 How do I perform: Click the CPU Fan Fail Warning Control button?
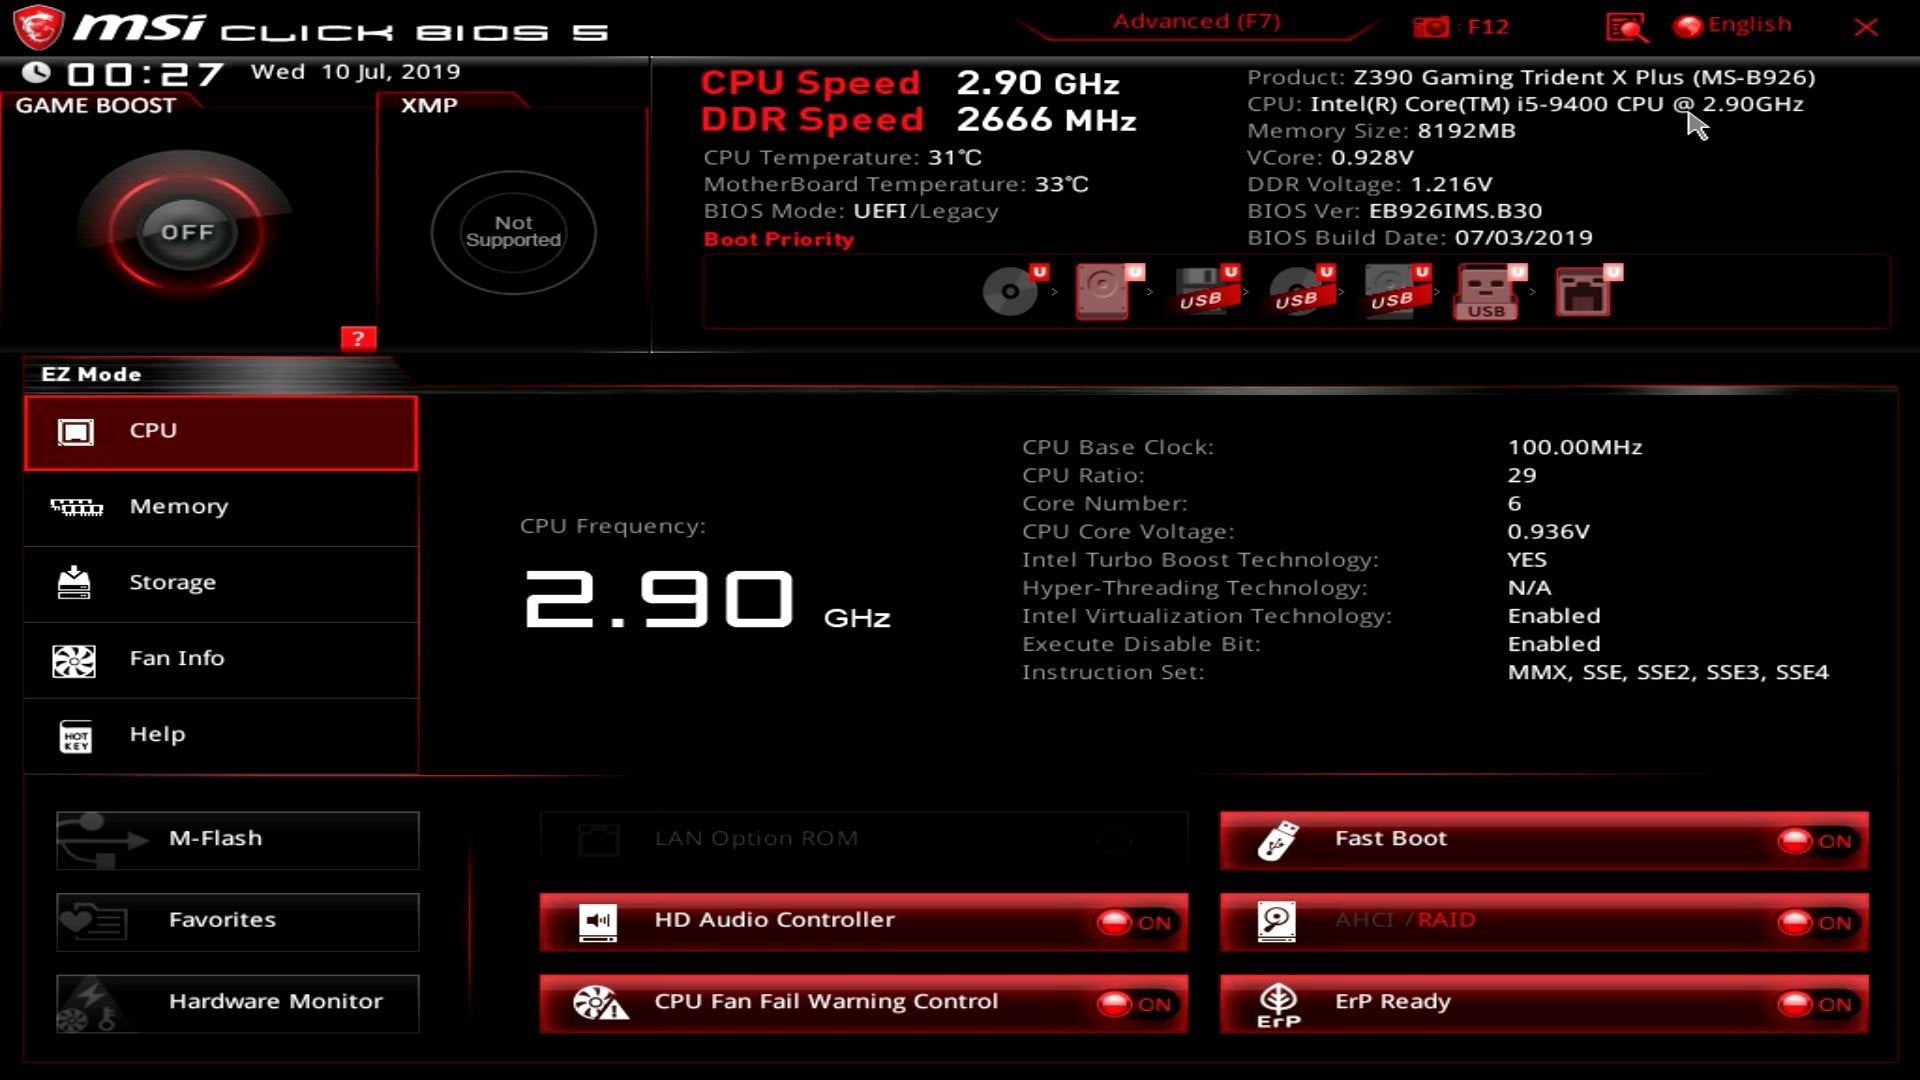(864, 1000)
